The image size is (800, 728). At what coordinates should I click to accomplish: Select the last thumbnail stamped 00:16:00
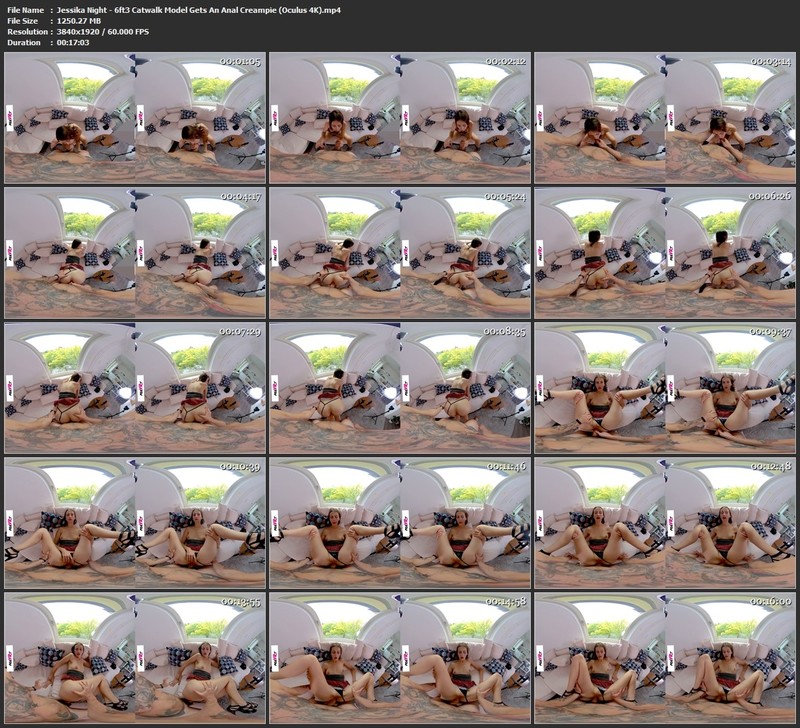click(x=665, y=657)
